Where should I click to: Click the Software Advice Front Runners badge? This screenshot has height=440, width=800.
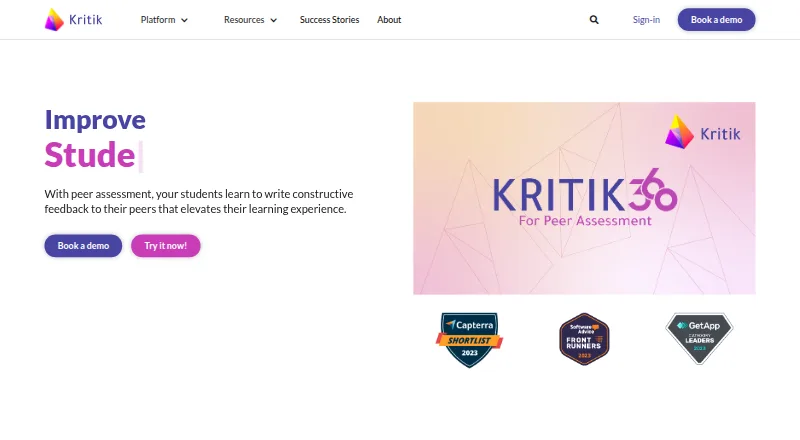584,339
